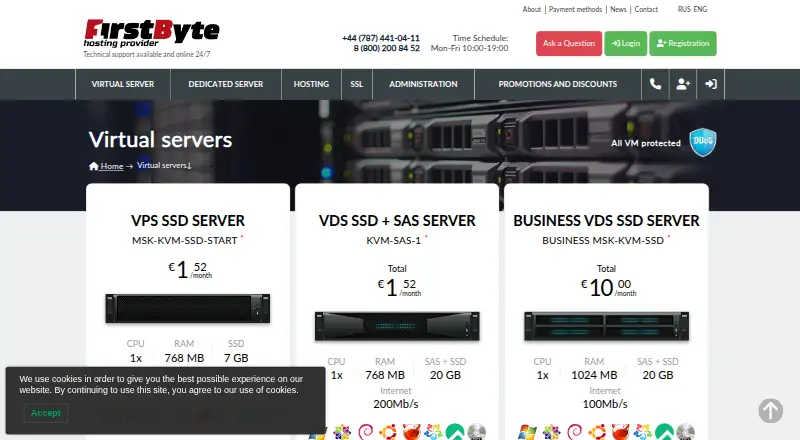The width and height of the screenshot is (800, 440).
Task: Open Promotions and Discounts menu
Action: [x=558, y=84]
